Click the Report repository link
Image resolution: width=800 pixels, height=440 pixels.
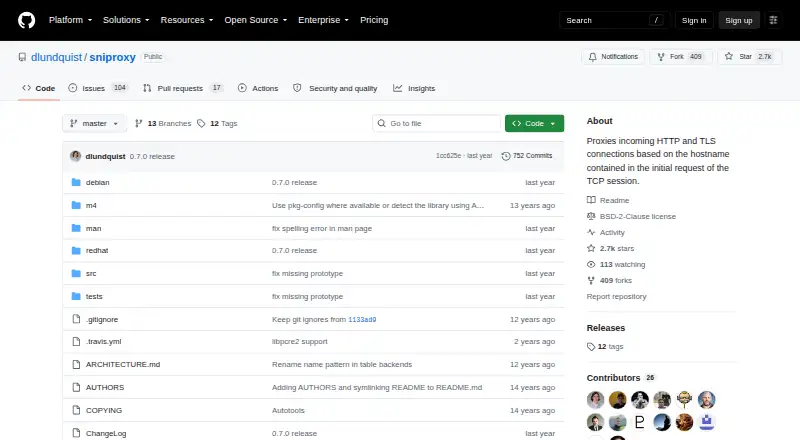[616, 297]
